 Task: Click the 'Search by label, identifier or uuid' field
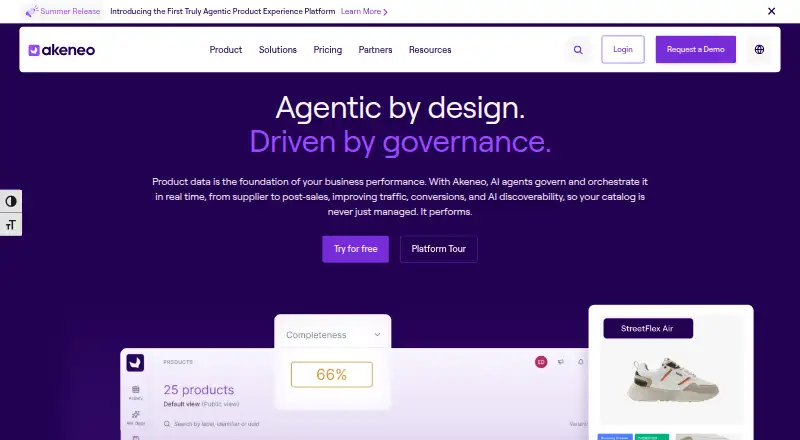point(216,424)
